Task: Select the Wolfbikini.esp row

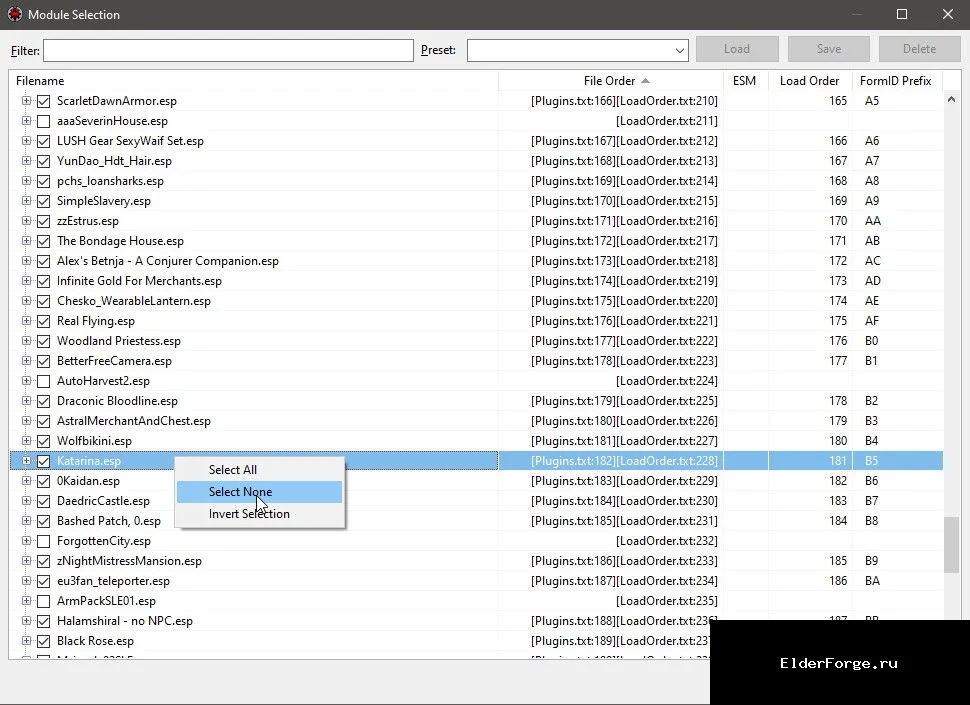Action: (x=94, y=441)
